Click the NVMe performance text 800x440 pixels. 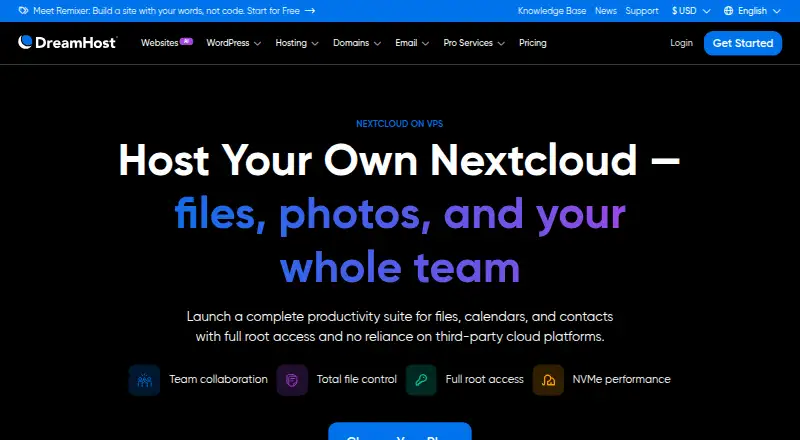pyautogui.click(x=621, y=379)
